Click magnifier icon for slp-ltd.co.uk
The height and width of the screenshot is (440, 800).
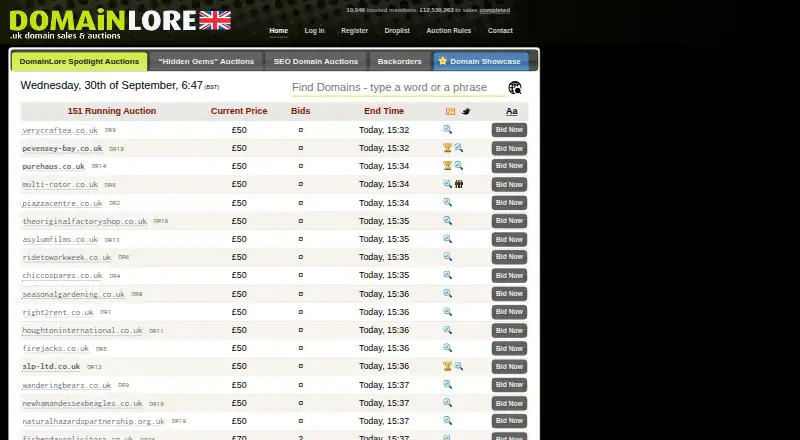pos(459,366)
